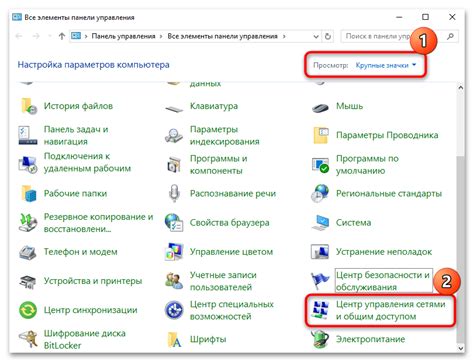474x362 pixels.
Task: Focus the Поиск в панели управления field
Action: (399, 36)
